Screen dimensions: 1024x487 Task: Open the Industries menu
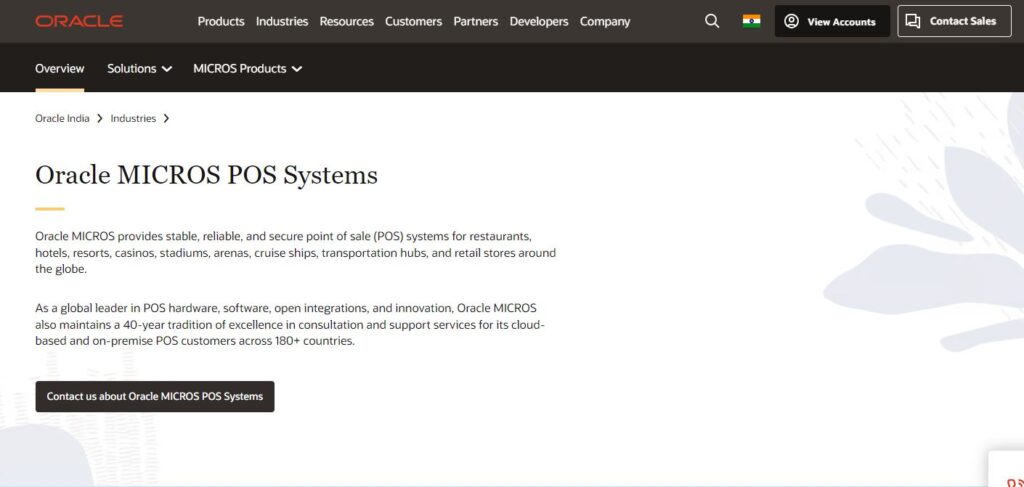point(281,22)
